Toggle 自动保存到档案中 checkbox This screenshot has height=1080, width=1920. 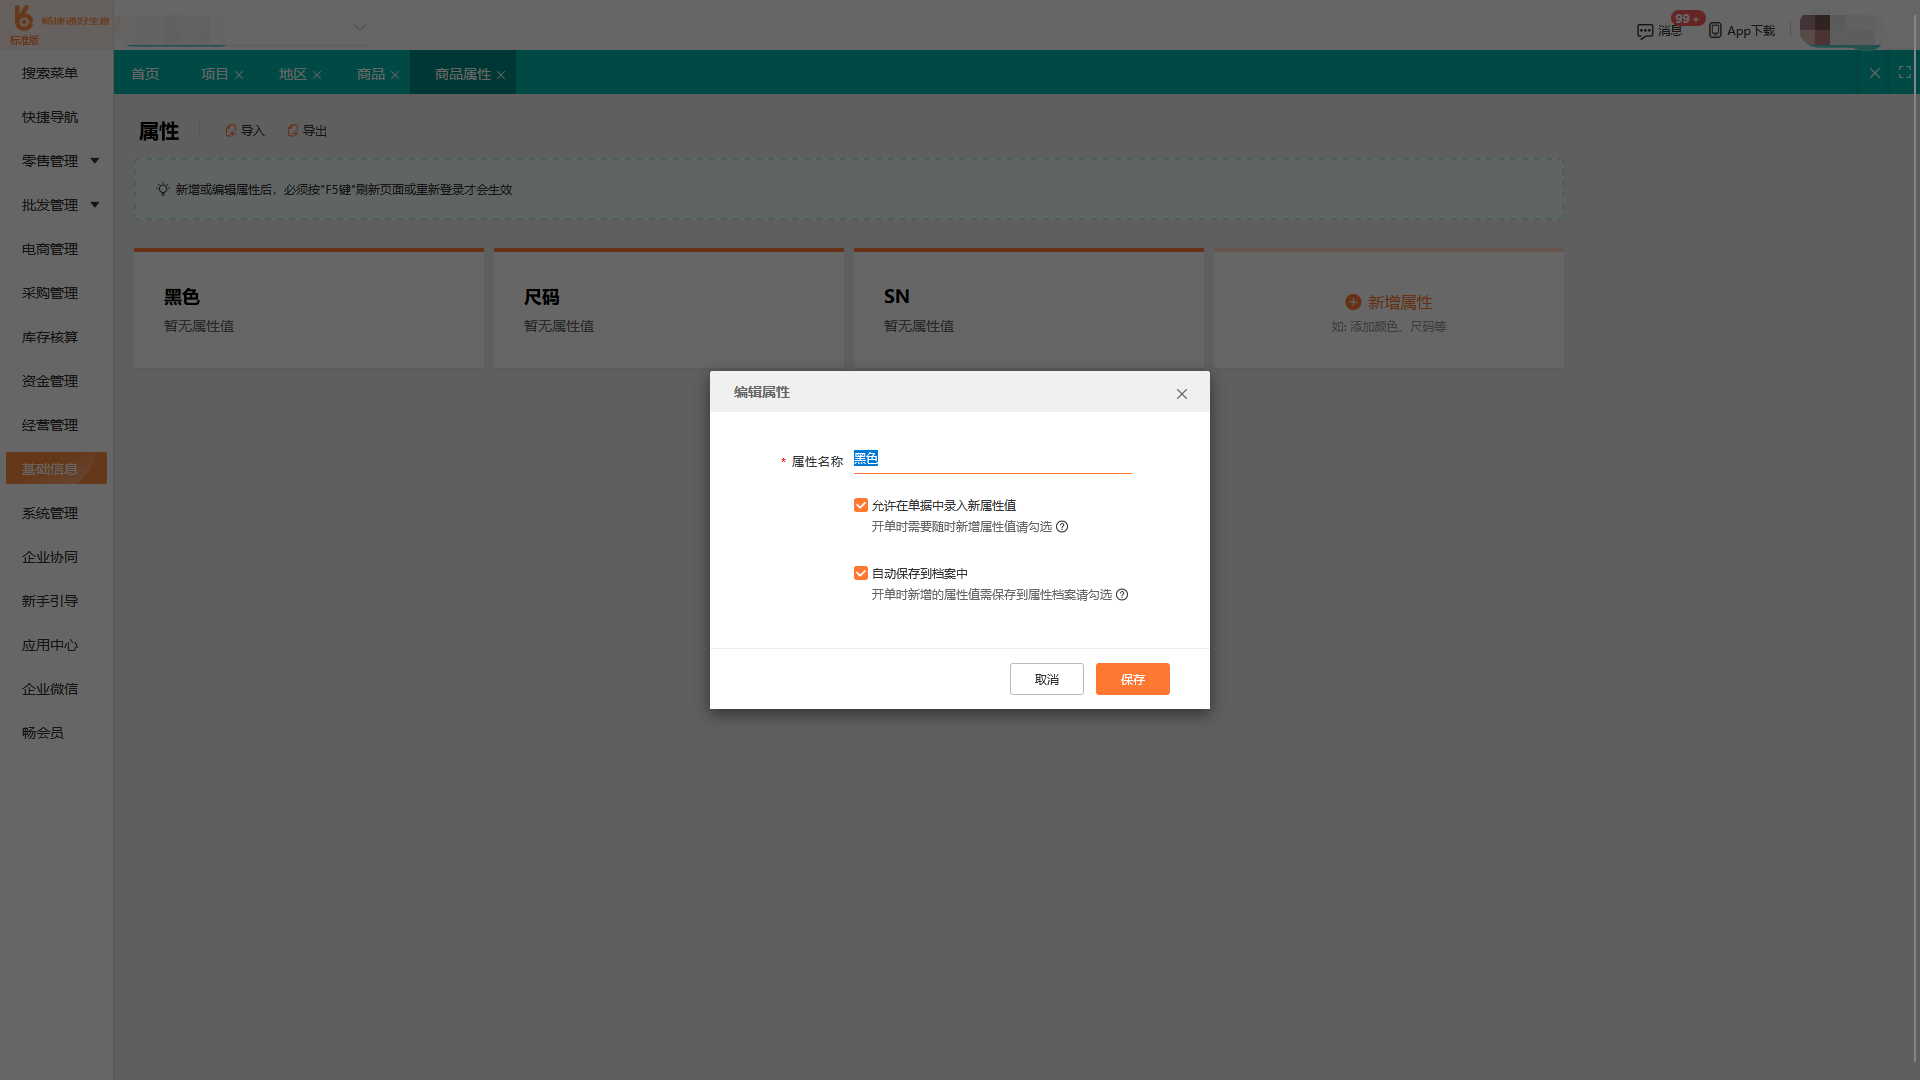click(x=860, y=572)
